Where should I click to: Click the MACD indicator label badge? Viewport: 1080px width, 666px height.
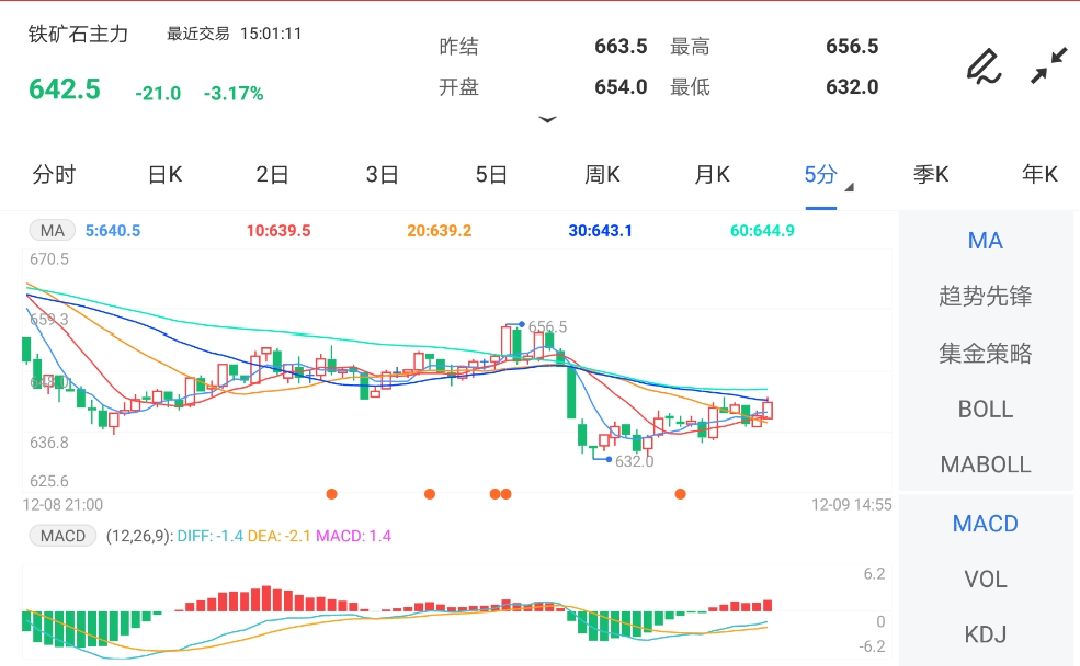(63, 536)
